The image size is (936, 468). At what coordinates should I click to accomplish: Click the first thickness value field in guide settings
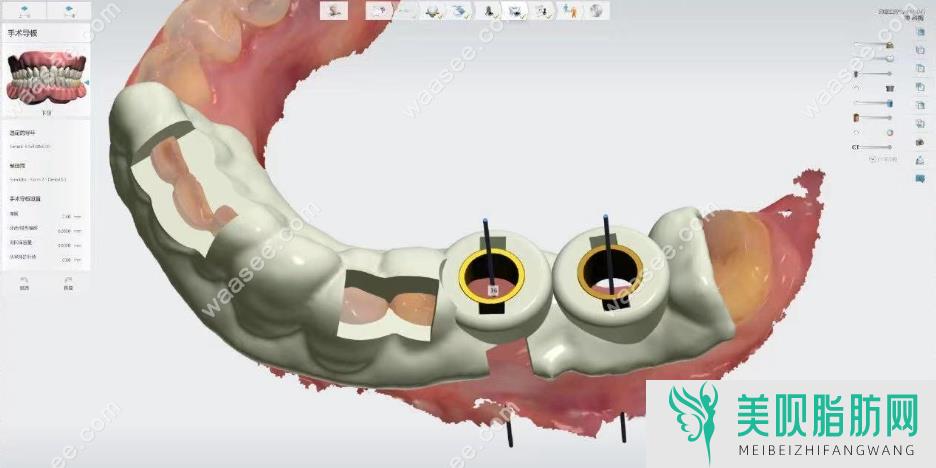click(x=66, y=215)
